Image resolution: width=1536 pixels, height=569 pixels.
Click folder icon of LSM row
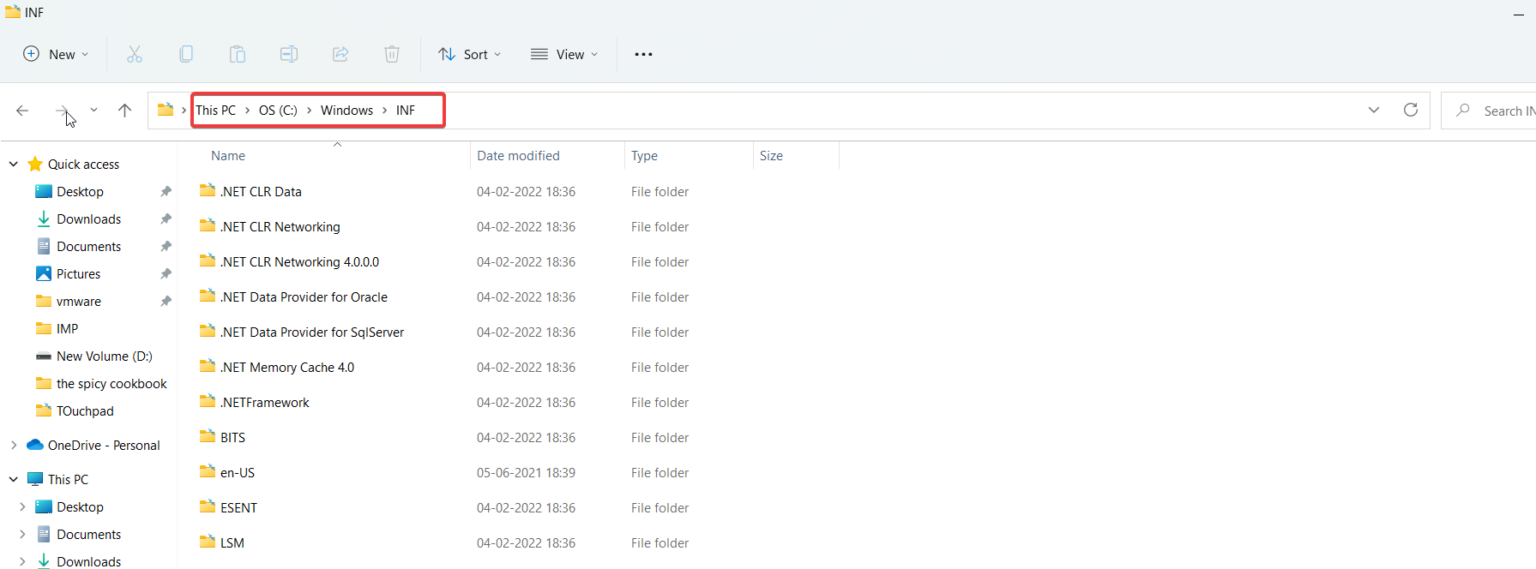(x=207, y=543)
